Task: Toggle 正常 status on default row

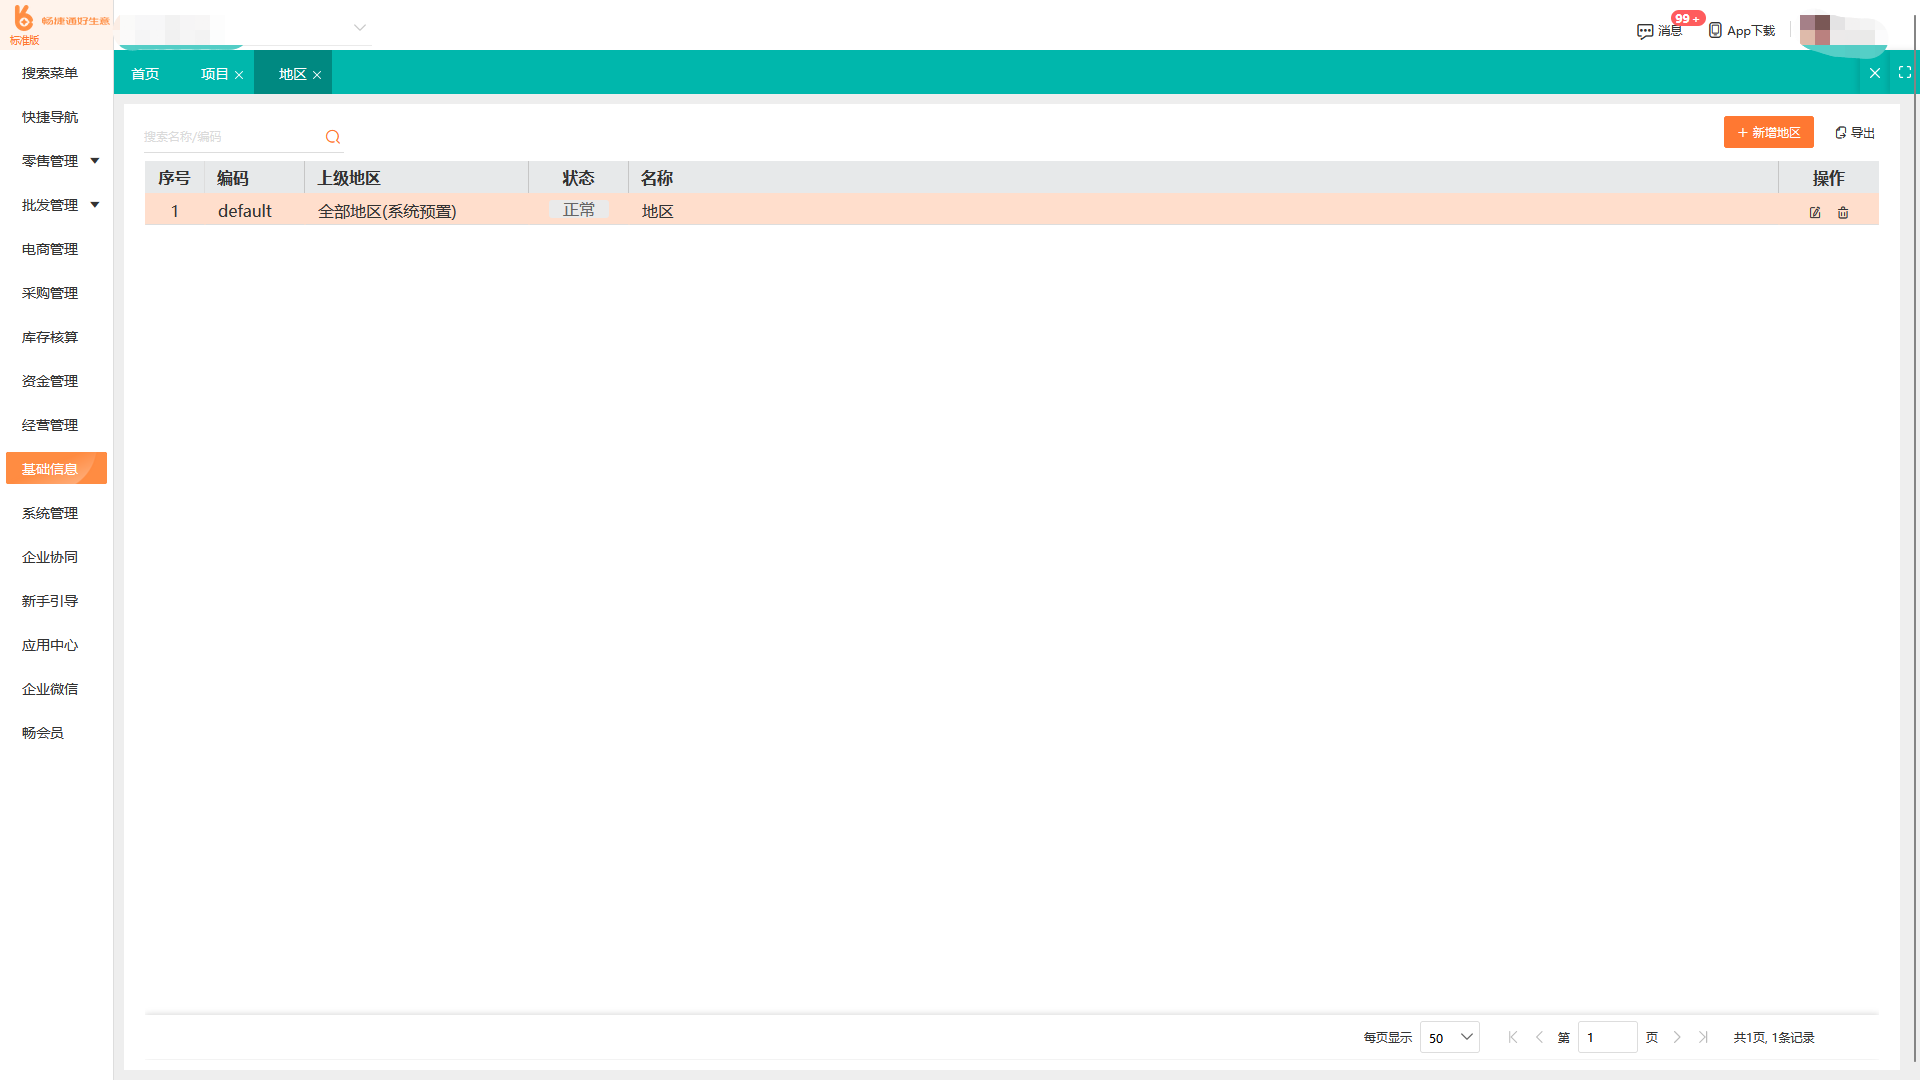Action: tap(579, 211)
